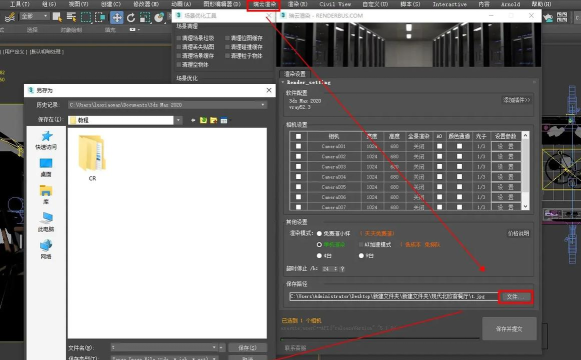581x360 pixels.
Task: Open Quick Access in Save As sidebar
Action: [x=46, y=140]
